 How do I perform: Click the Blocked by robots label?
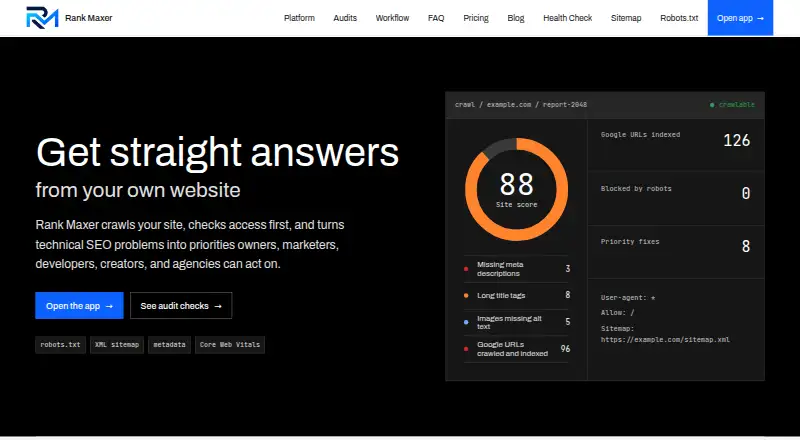[636, 189]
